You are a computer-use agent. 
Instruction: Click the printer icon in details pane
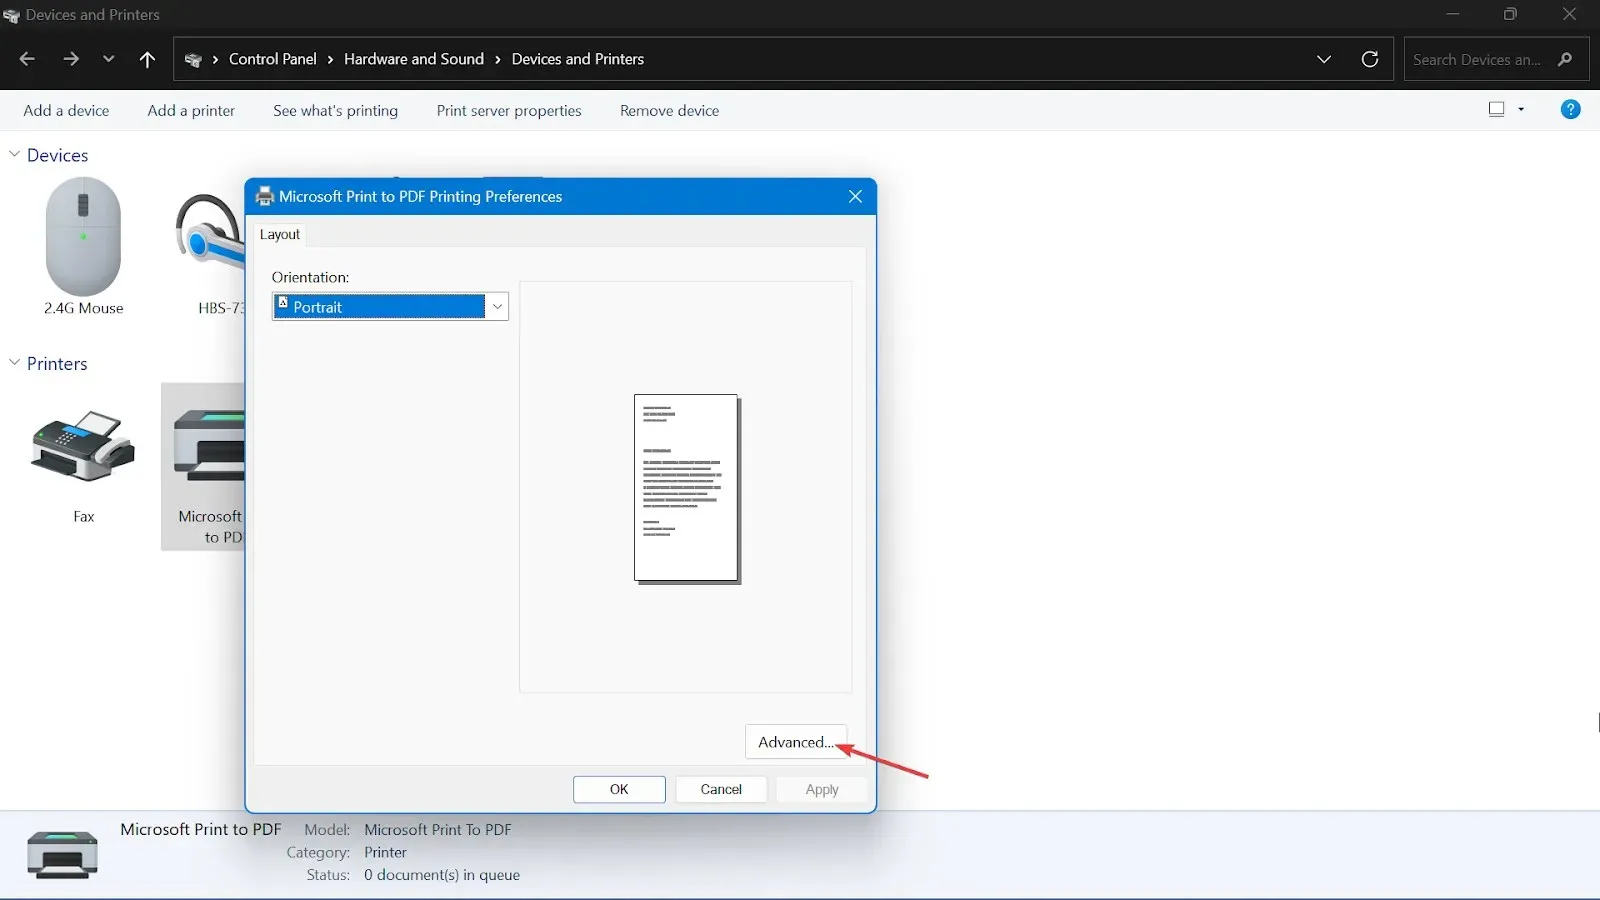click(62, 855)
